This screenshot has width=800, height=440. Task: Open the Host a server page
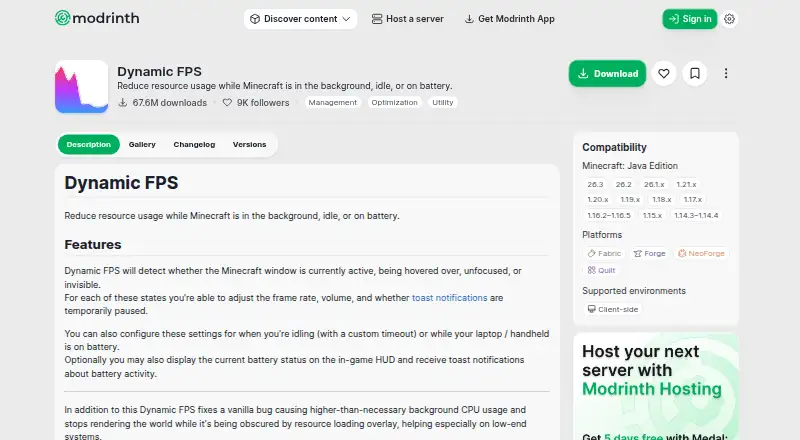click(408, 19)
